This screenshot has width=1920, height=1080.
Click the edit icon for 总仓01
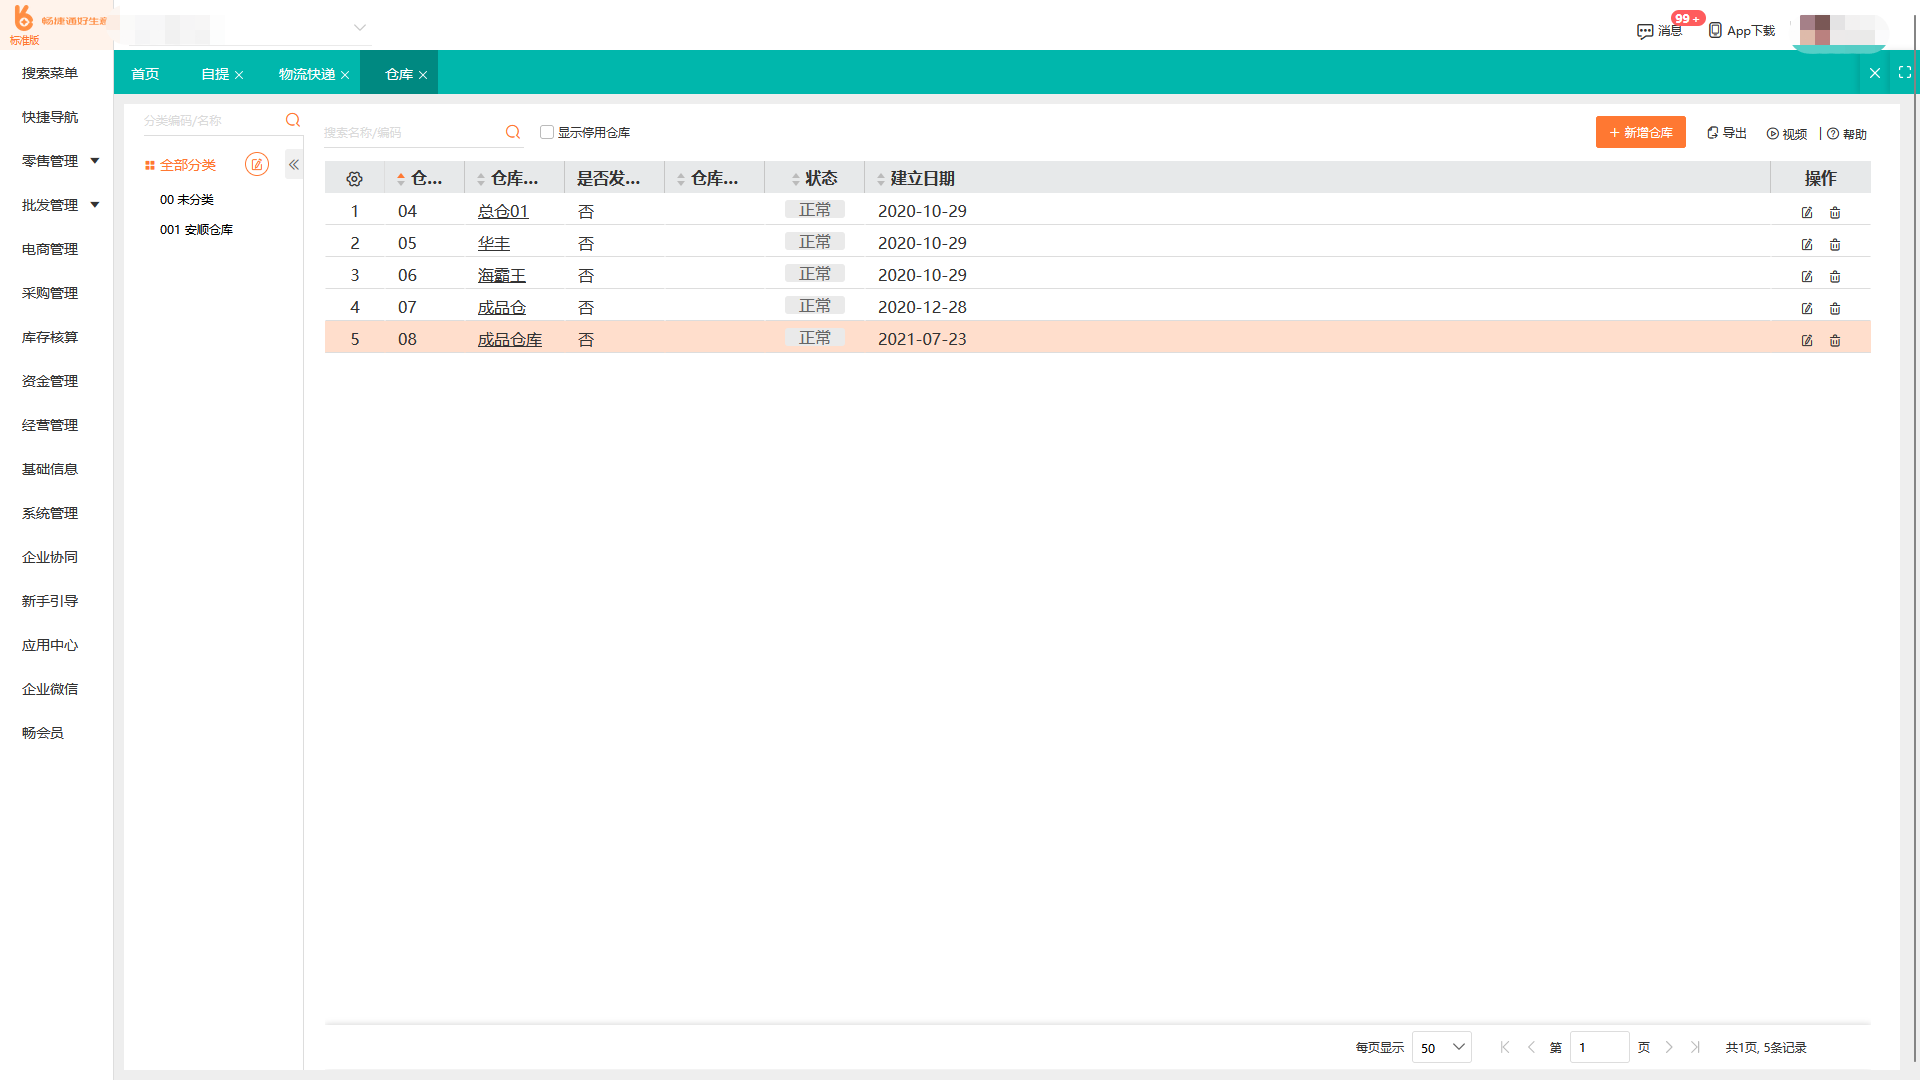1807,211
